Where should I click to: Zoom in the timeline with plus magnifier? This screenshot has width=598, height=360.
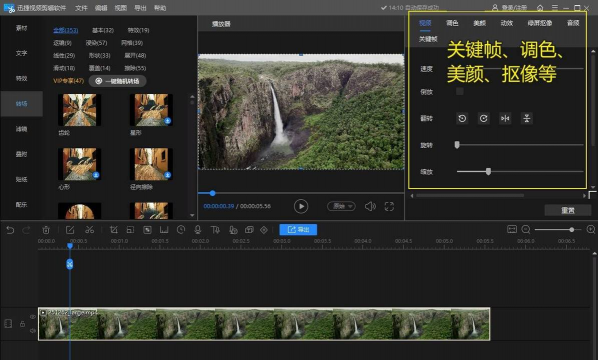coord(591,229)
